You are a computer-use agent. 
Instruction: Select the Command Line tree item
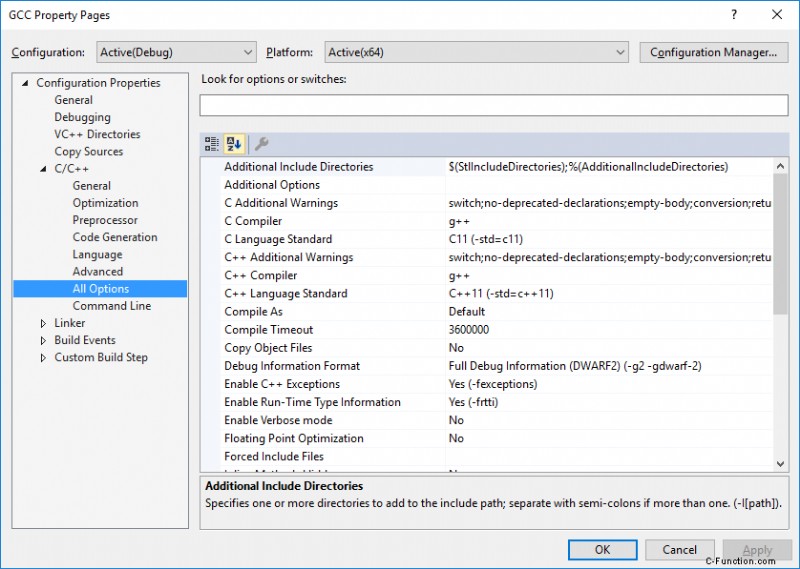tap(111, 306)
